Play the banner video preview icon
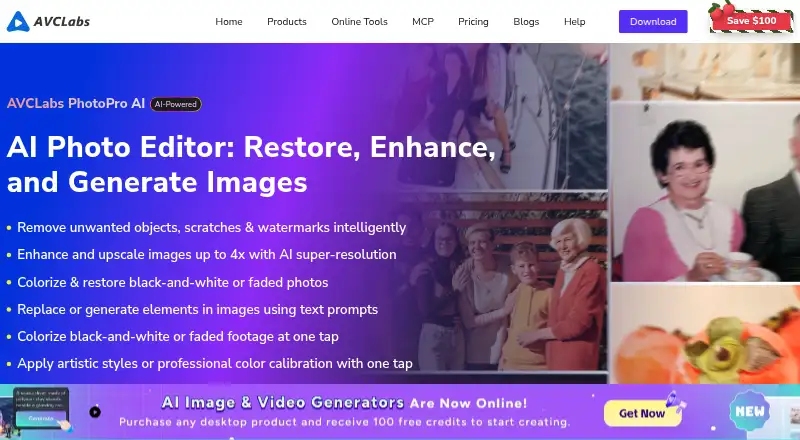 pyautogui.click(x=95, y=412)
